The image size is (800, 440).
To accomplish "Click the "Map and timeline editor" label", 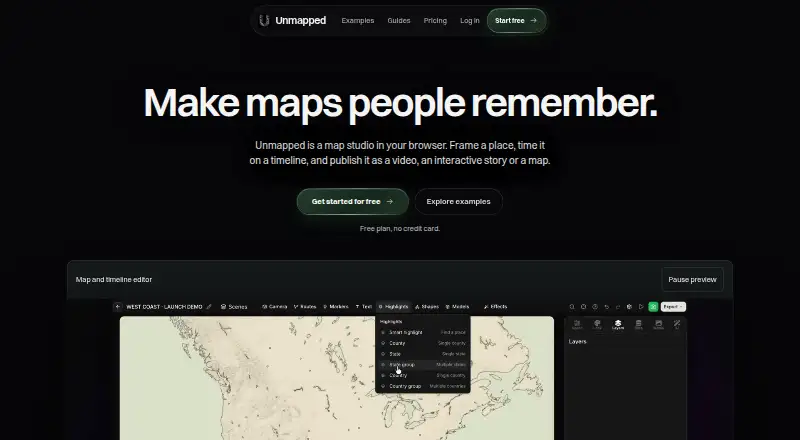I will tap(114, 280).
